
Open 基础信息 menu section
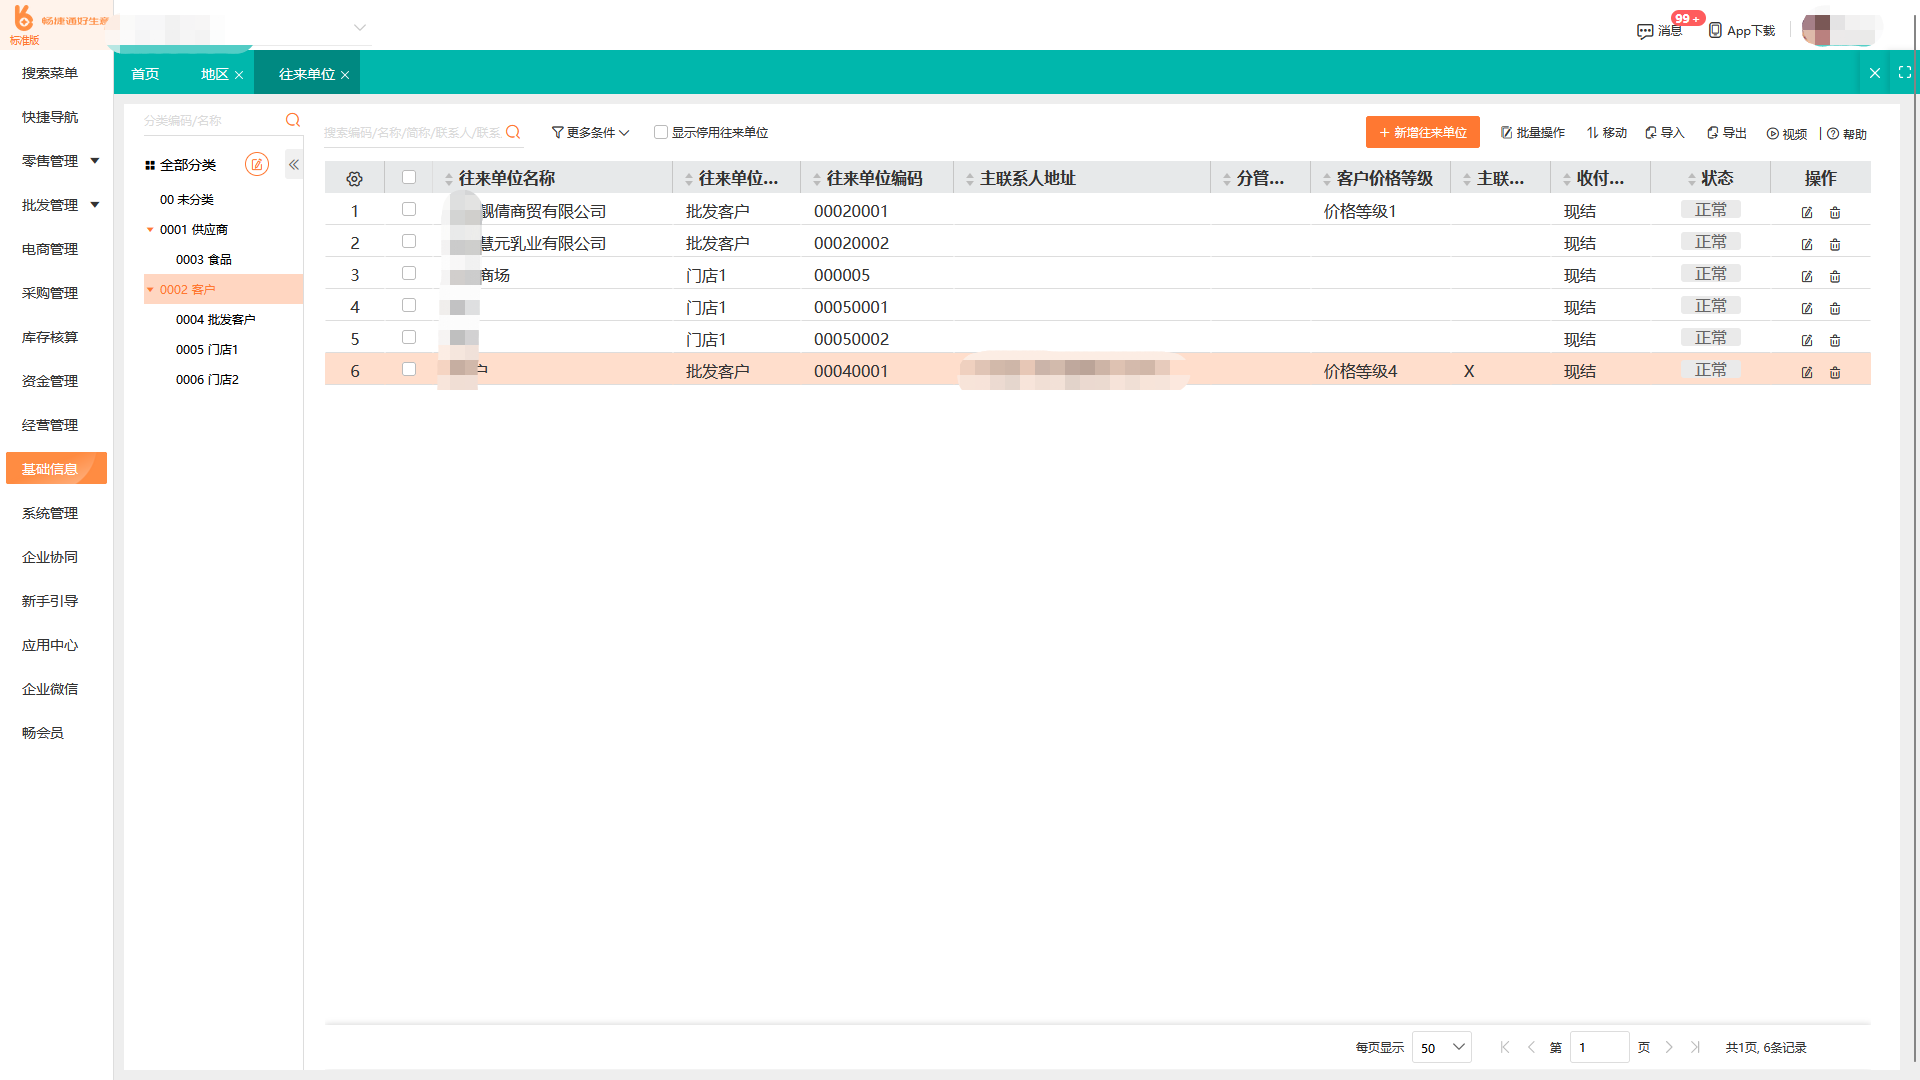[53, 468]
